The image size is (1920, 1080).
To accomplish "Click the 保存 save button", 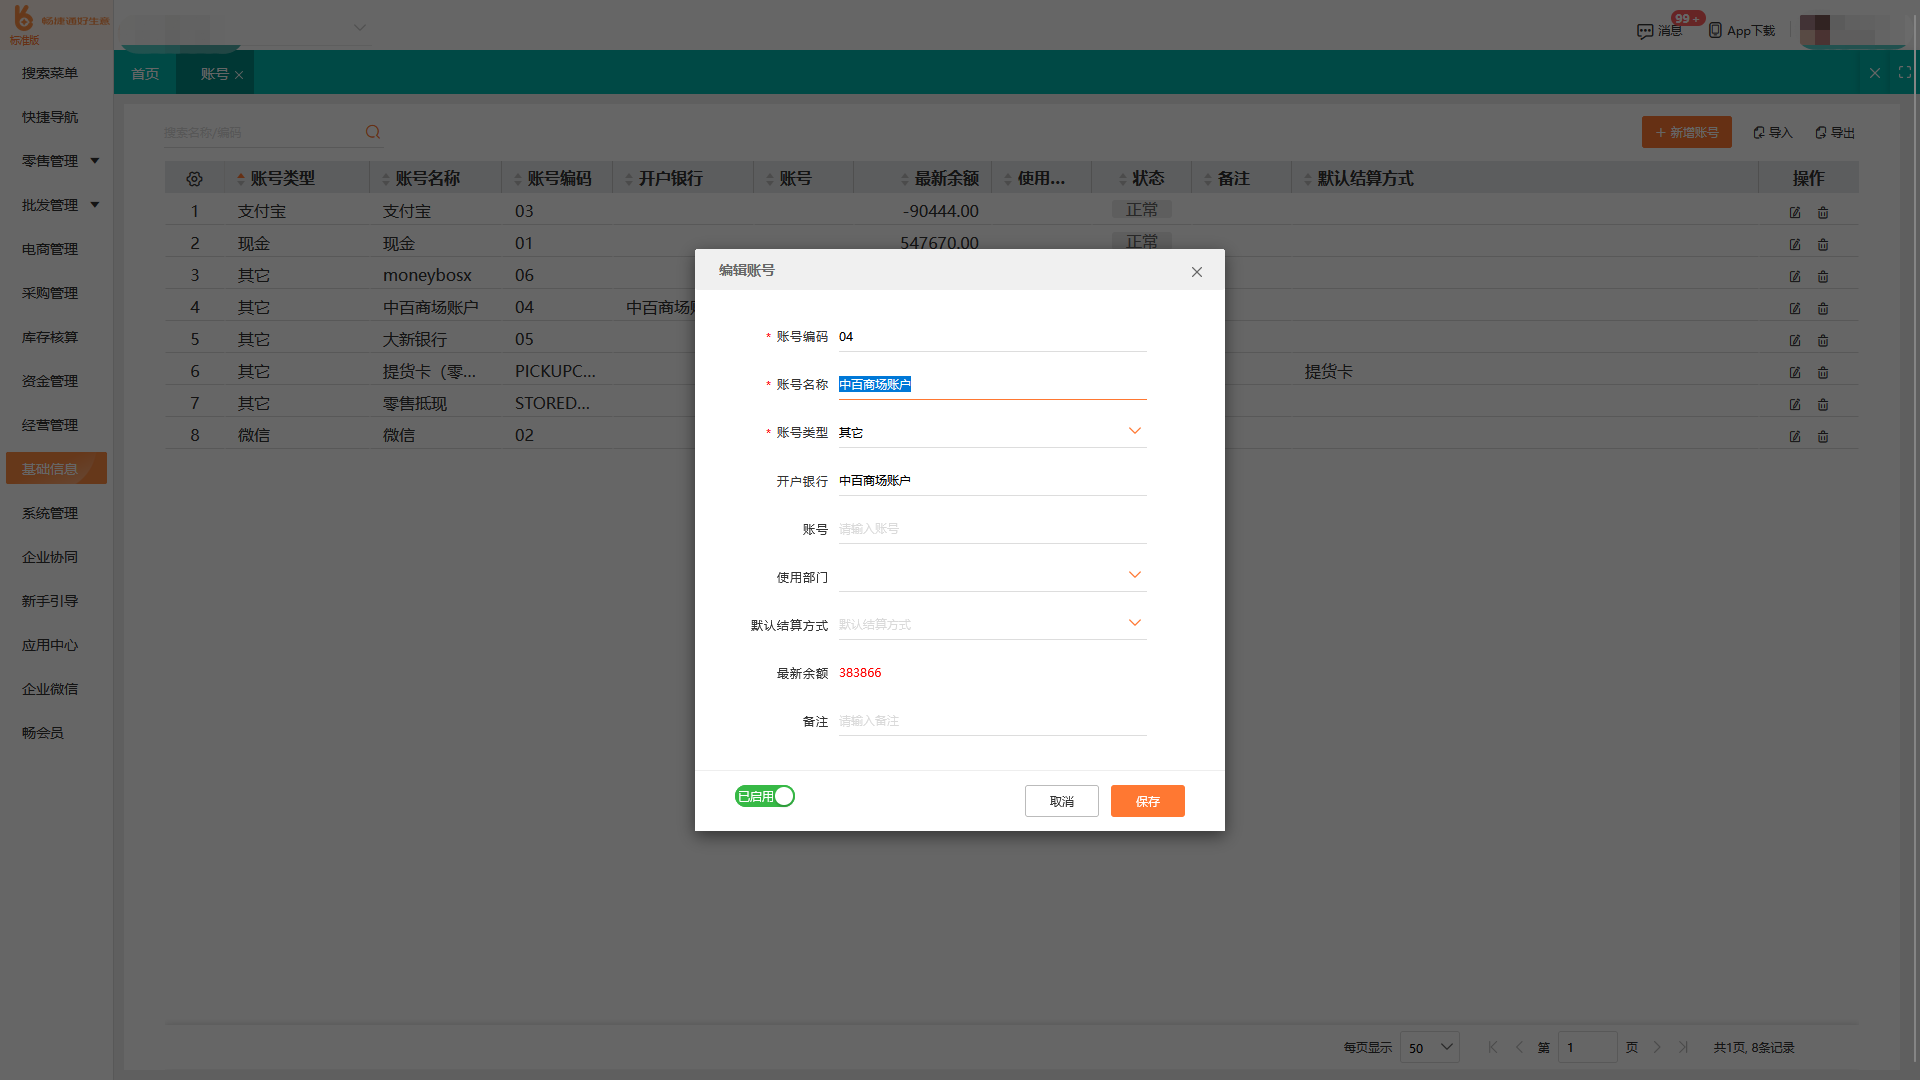I will point(1146,800).
